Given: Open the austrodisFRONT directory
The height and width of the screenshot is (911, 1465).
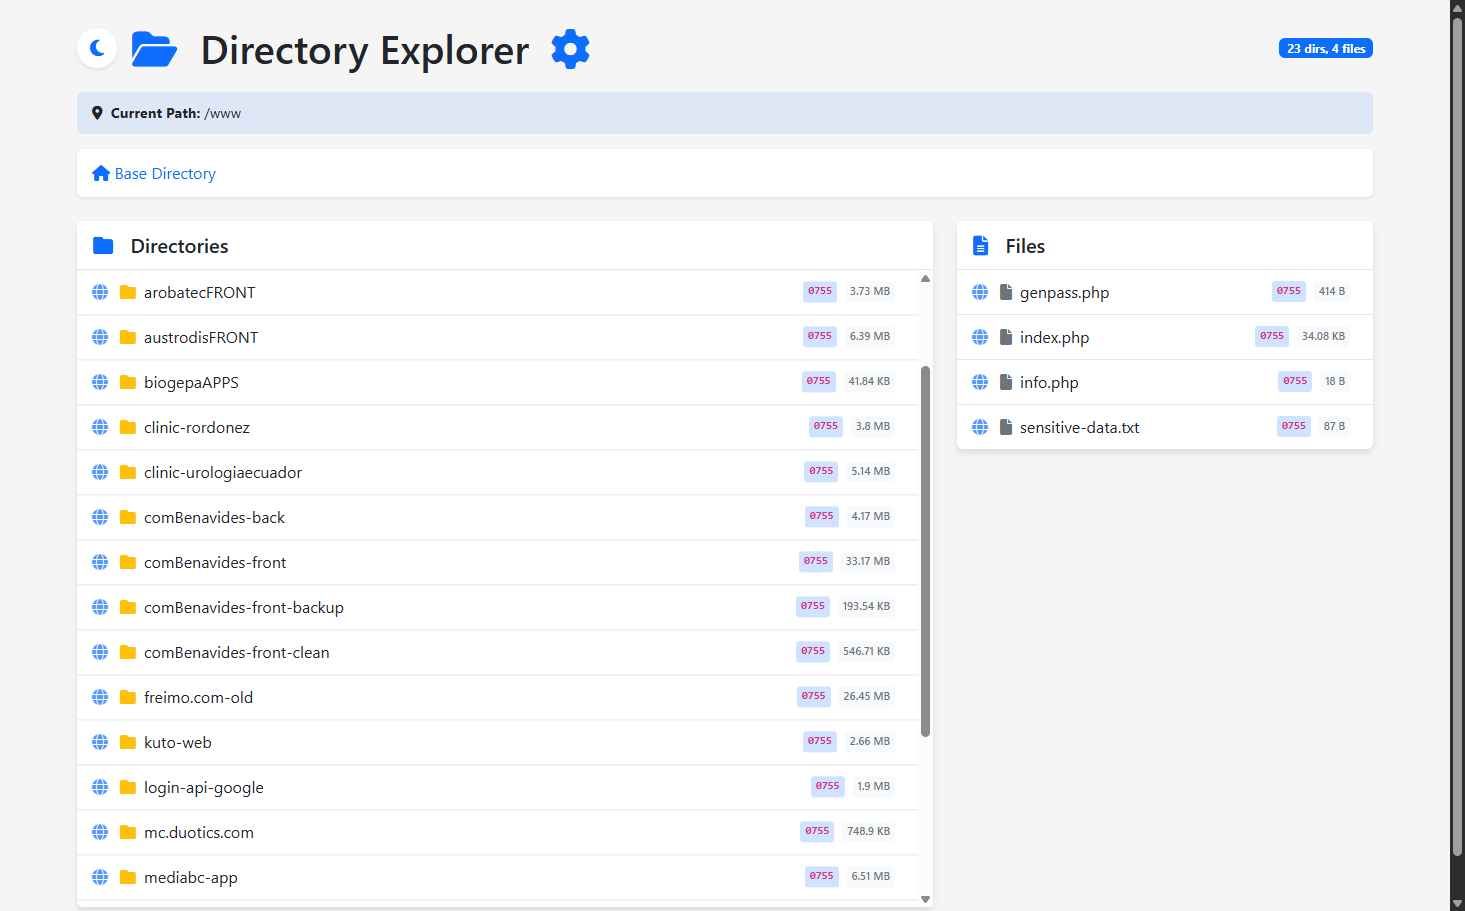Looking at the screenshot, I should pyautogui.click(x=201, y=338).
